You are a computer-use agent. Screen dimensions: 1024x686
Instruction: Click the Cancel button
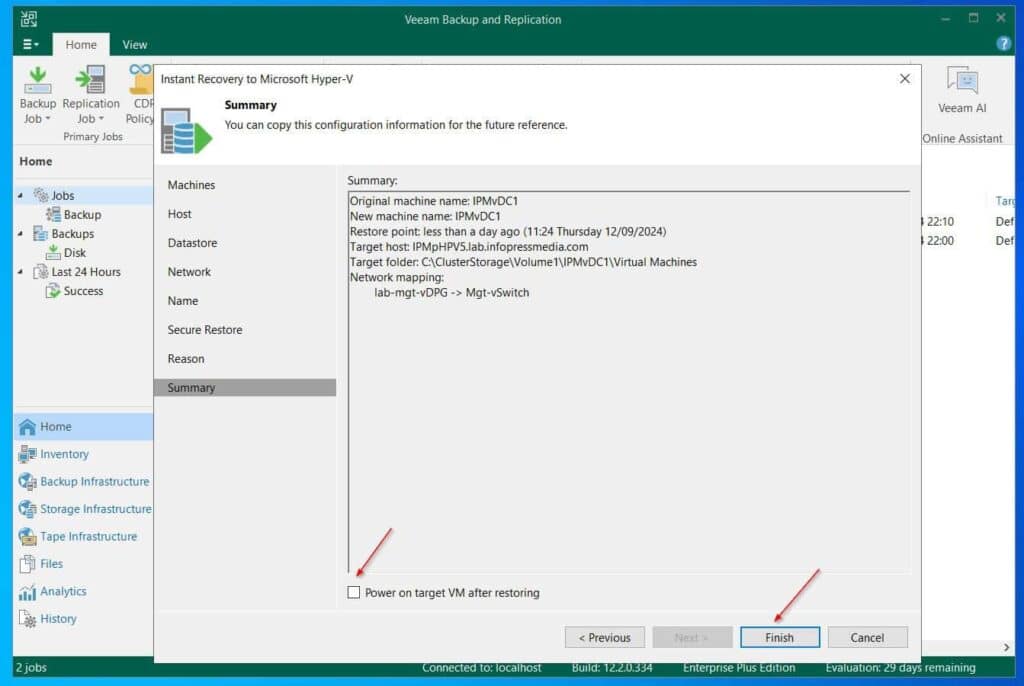click(867, 637)
